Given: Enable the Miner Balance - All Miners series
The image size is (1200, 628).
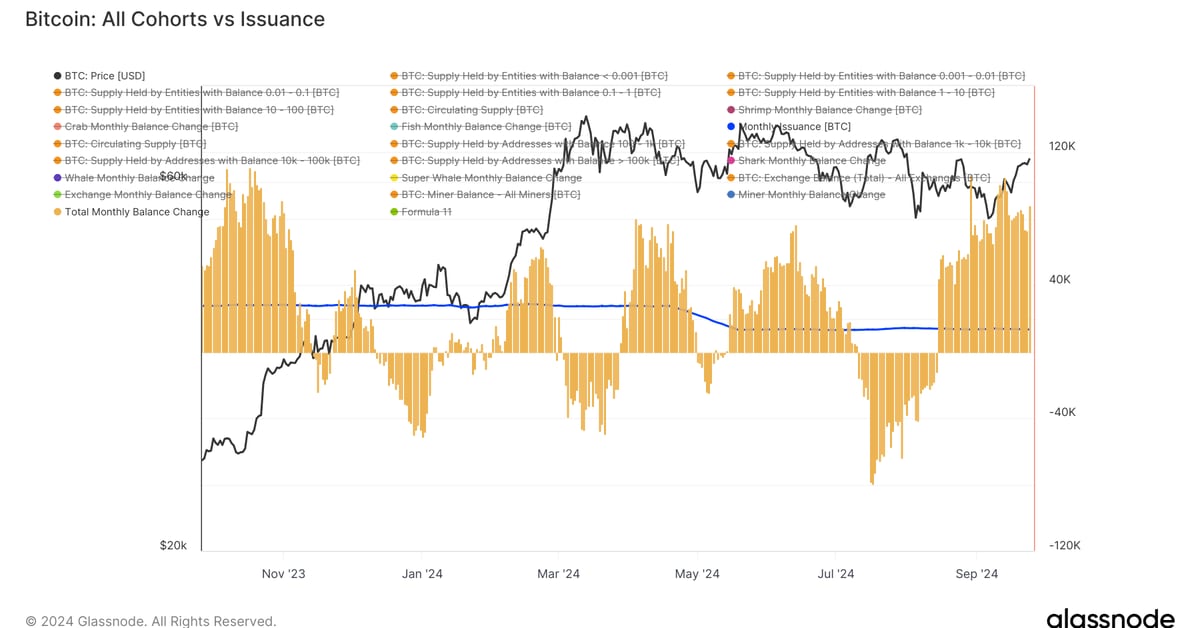Looking at the screenshot, I should [490, 195].
